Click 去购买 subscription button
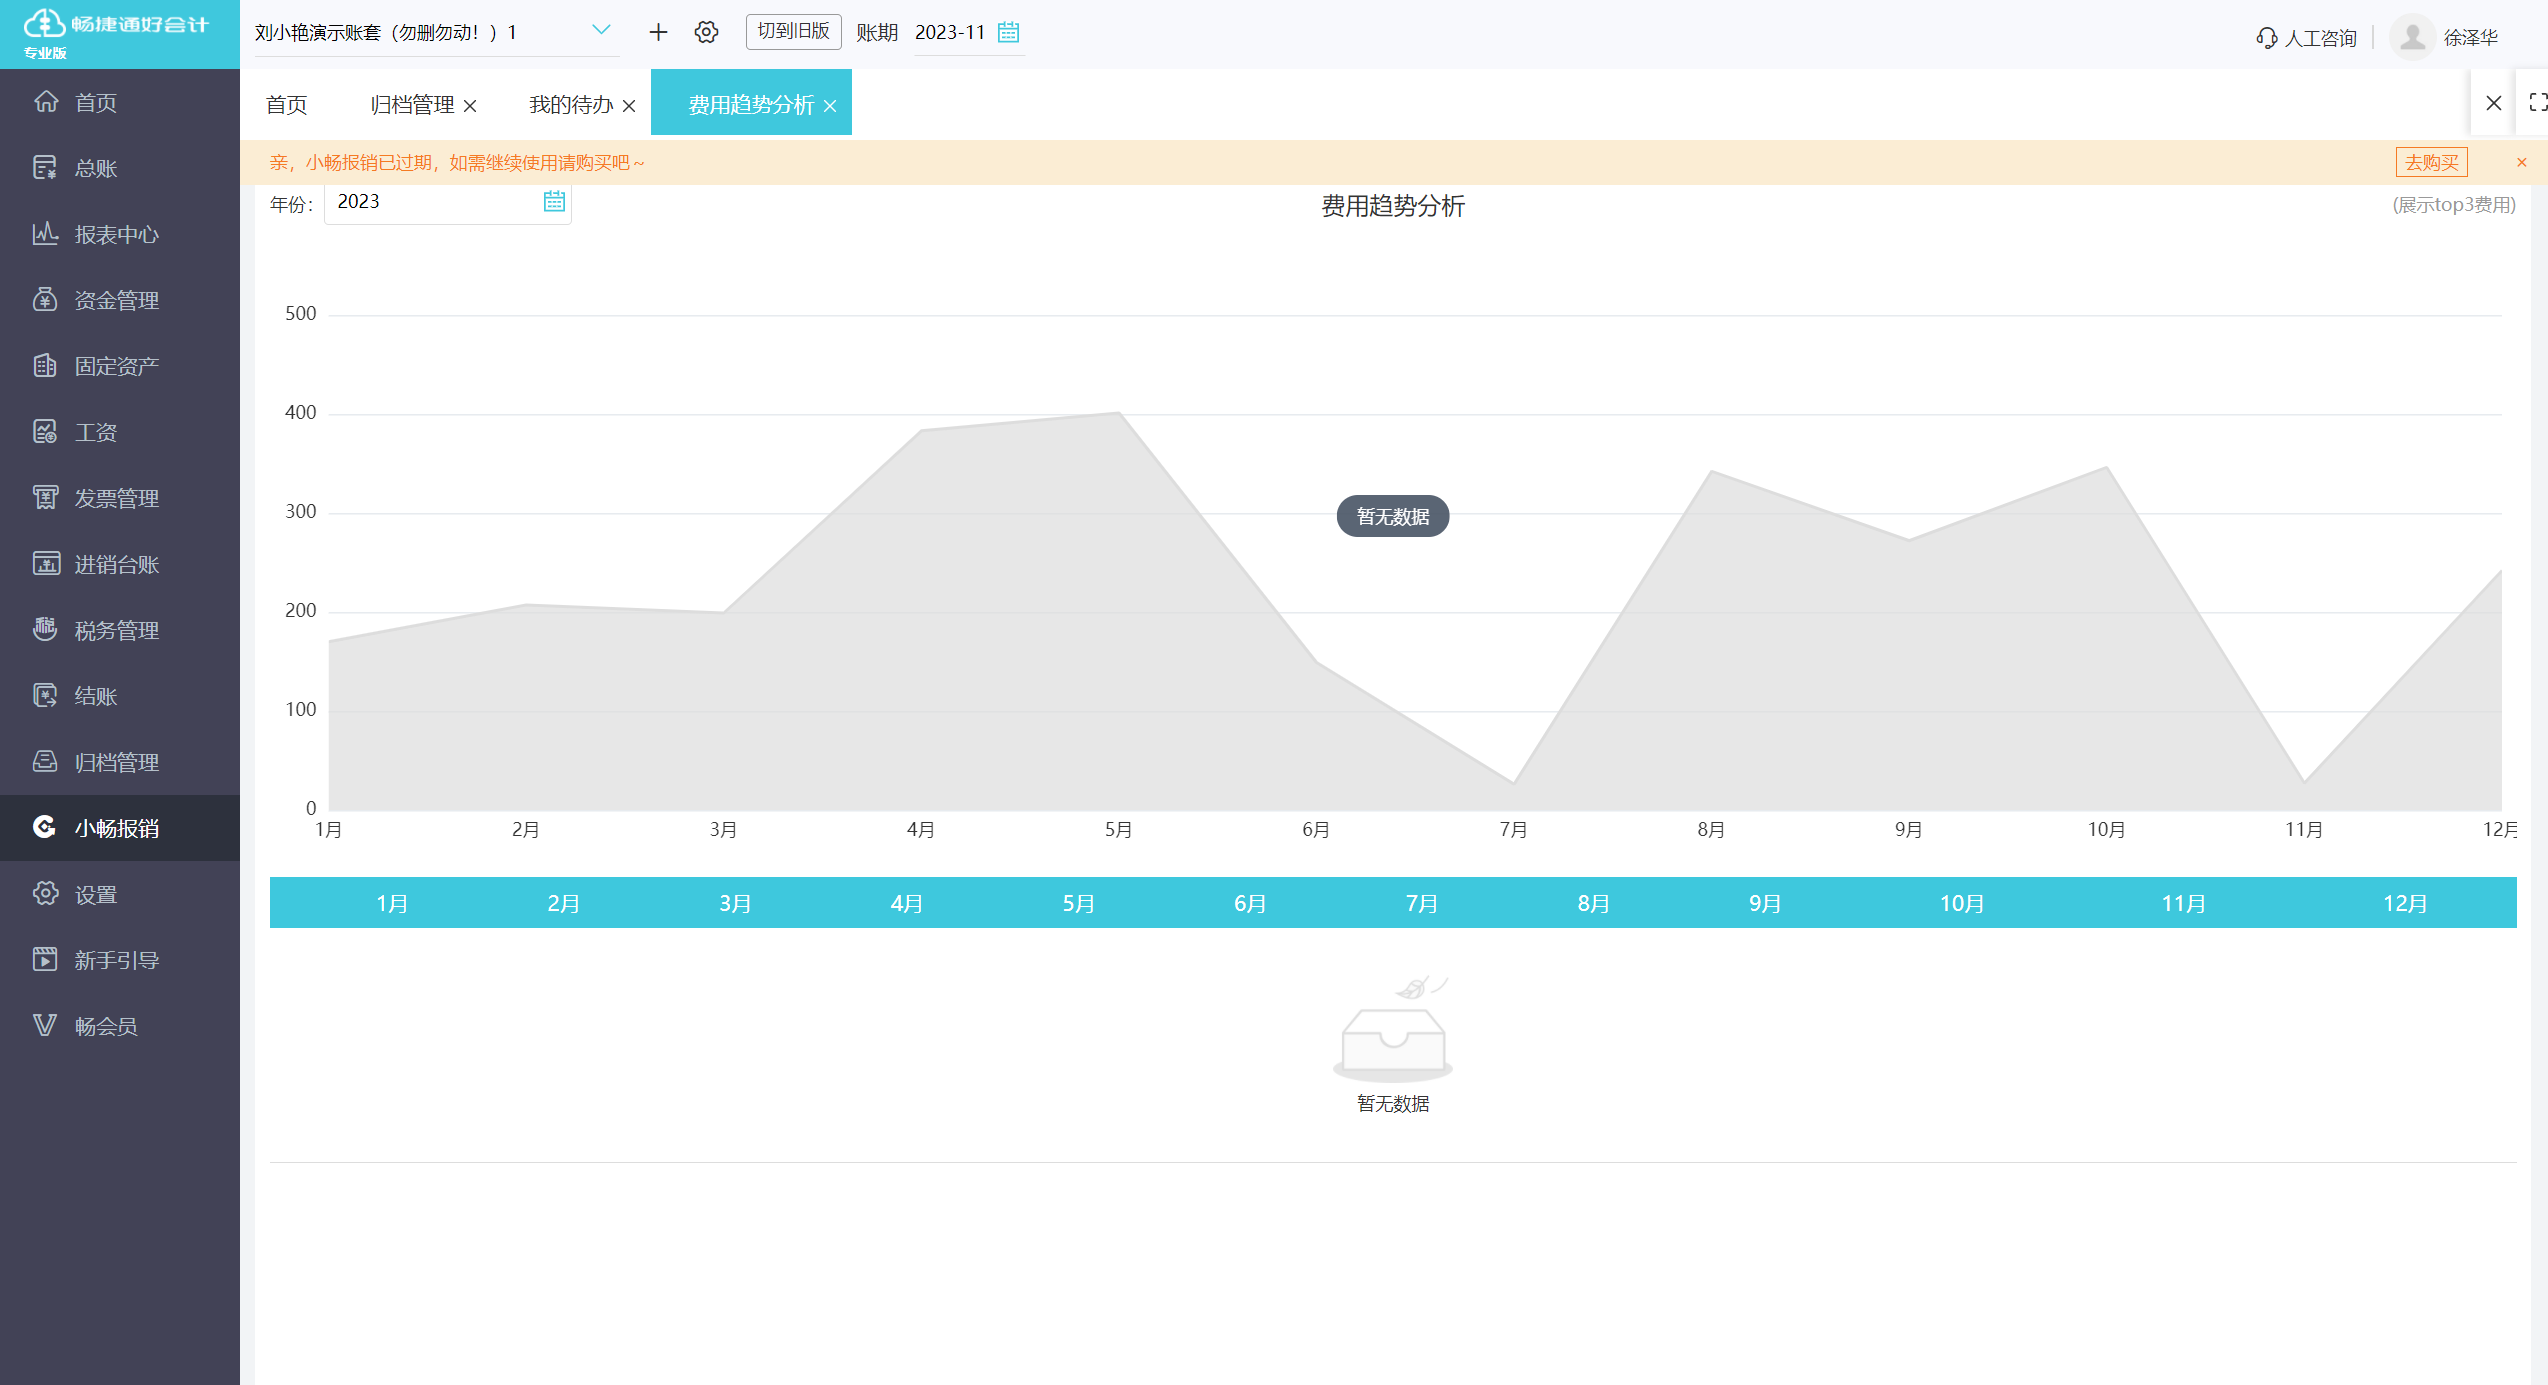Image resolution: width=2548 pixels, height=1385 pixels. pos(2429,160)
